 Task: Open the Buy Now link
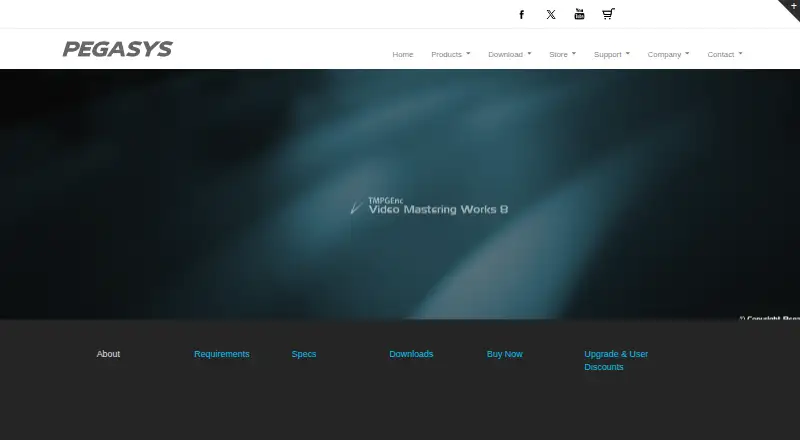(x=505, y=354)
